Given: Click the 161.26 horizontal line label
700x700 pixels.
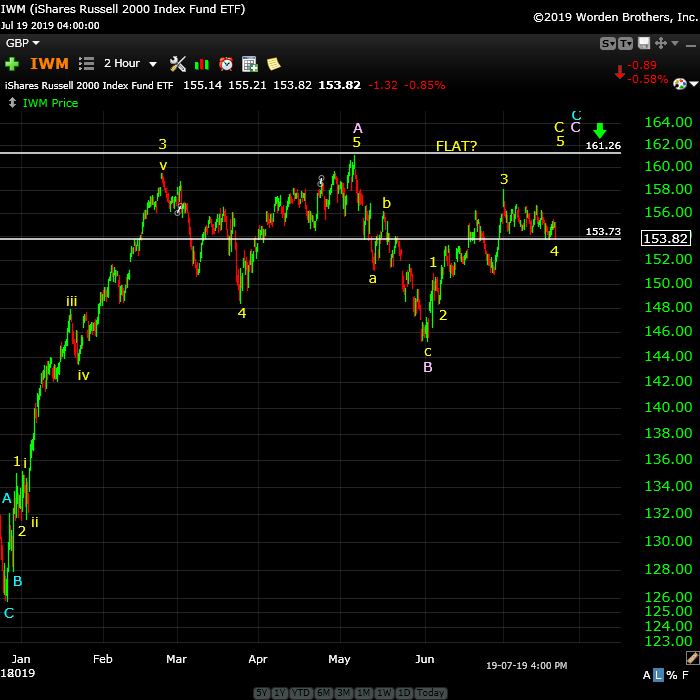Looking at the screenshot, I should pos(603,146).
